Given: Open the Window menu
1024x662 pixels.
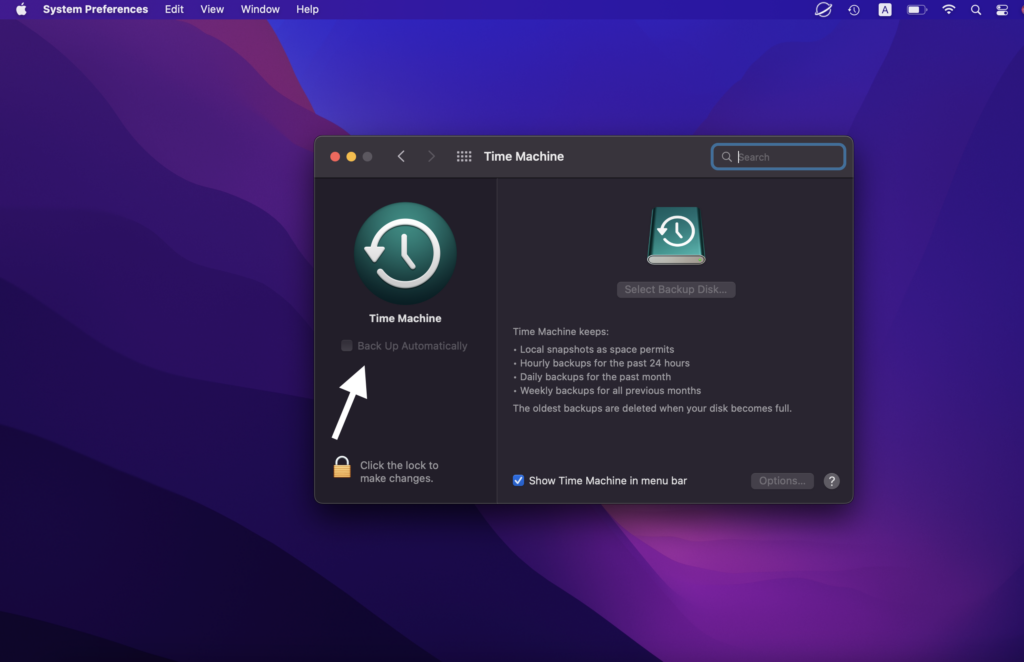Looking at the screenshot, I should (260, 9).
